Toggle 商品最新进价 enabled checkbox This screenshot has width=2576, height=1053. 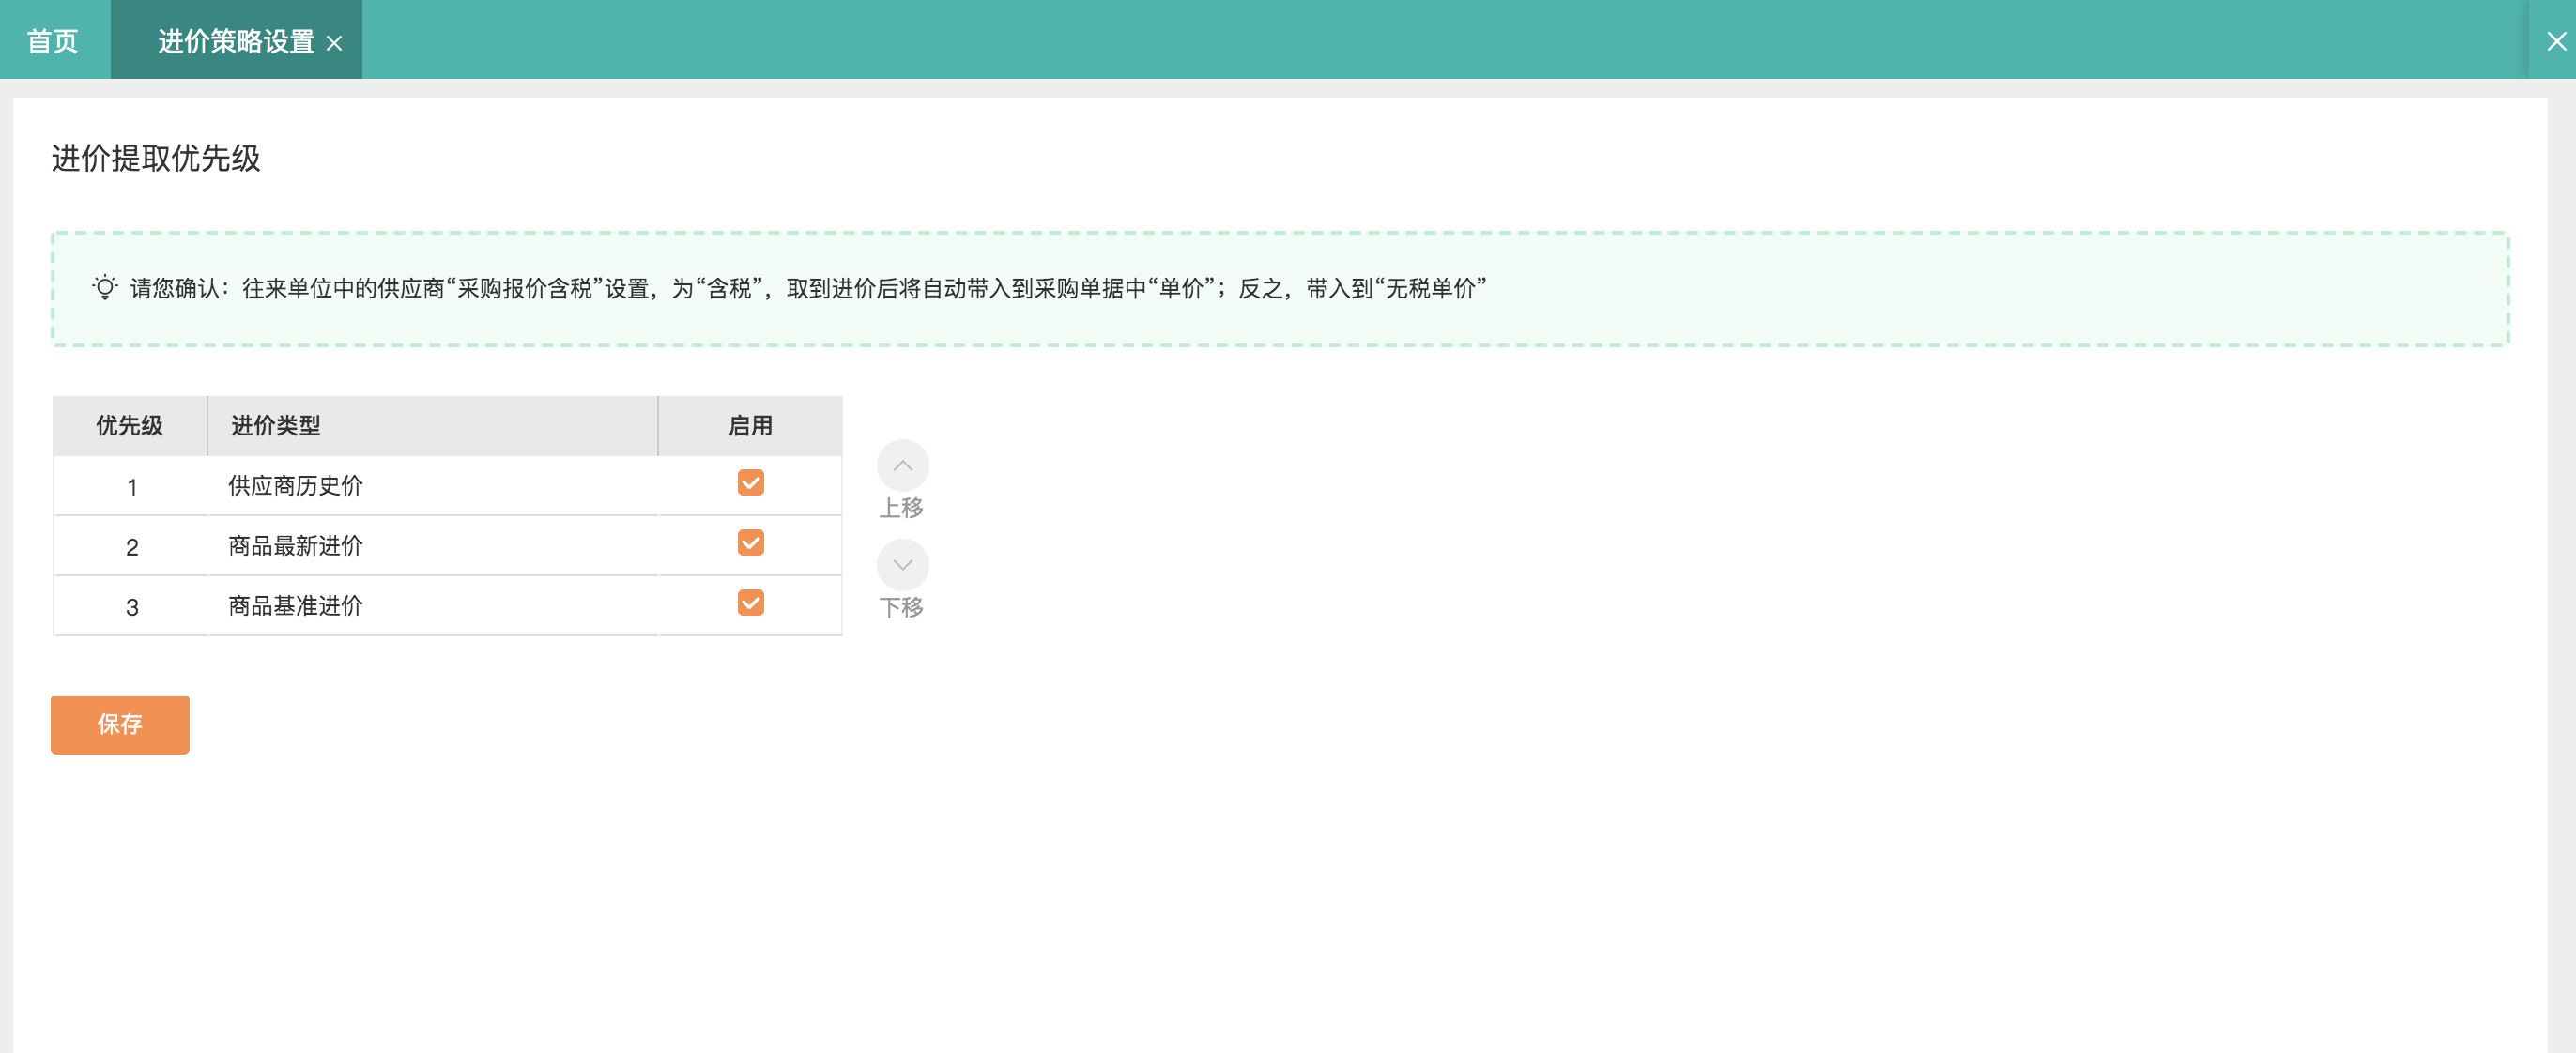tap(753, 543)
